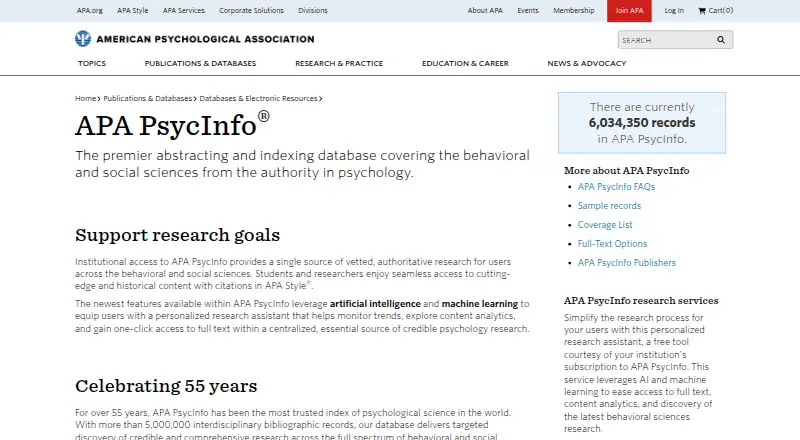
Task: Open the APA.org top link
Action: [x=90, y=10]
